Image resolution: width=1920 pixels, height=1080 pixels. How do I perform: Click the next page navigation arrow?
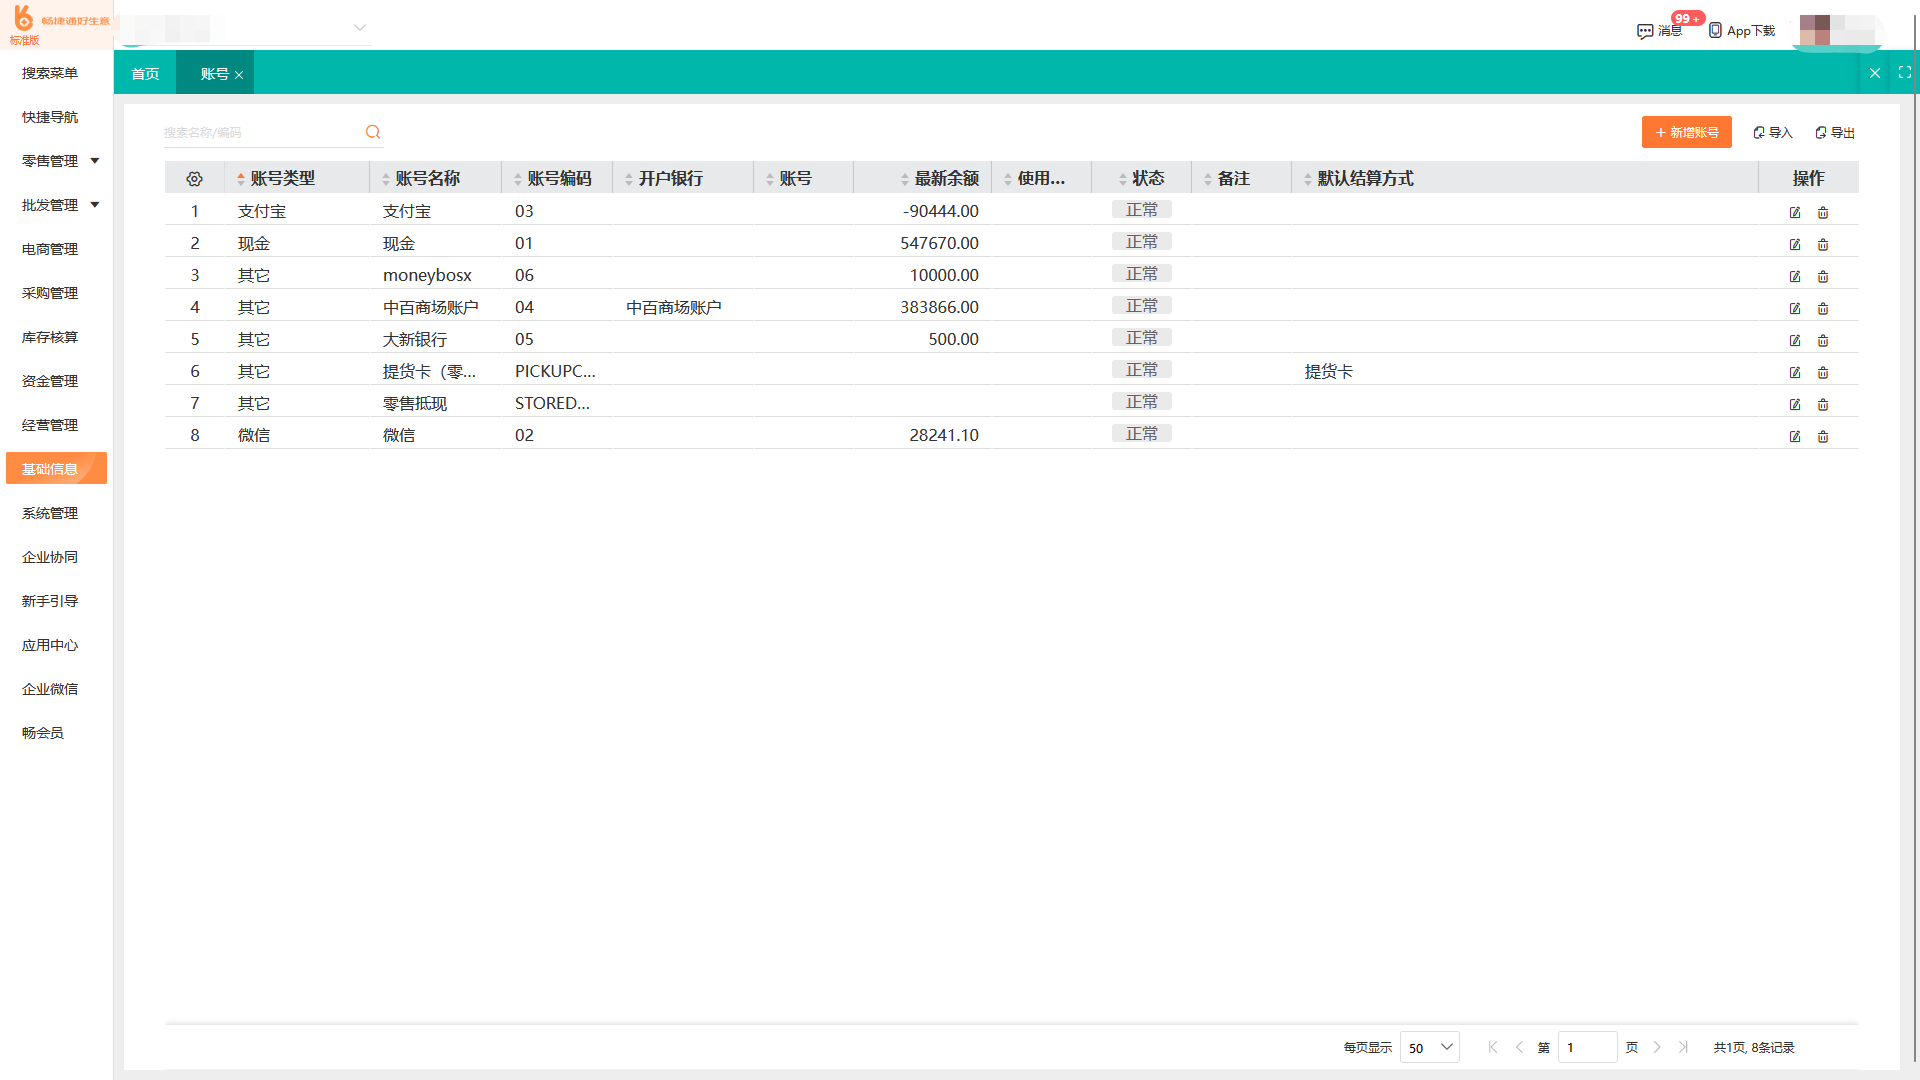coord(1656,1047)
